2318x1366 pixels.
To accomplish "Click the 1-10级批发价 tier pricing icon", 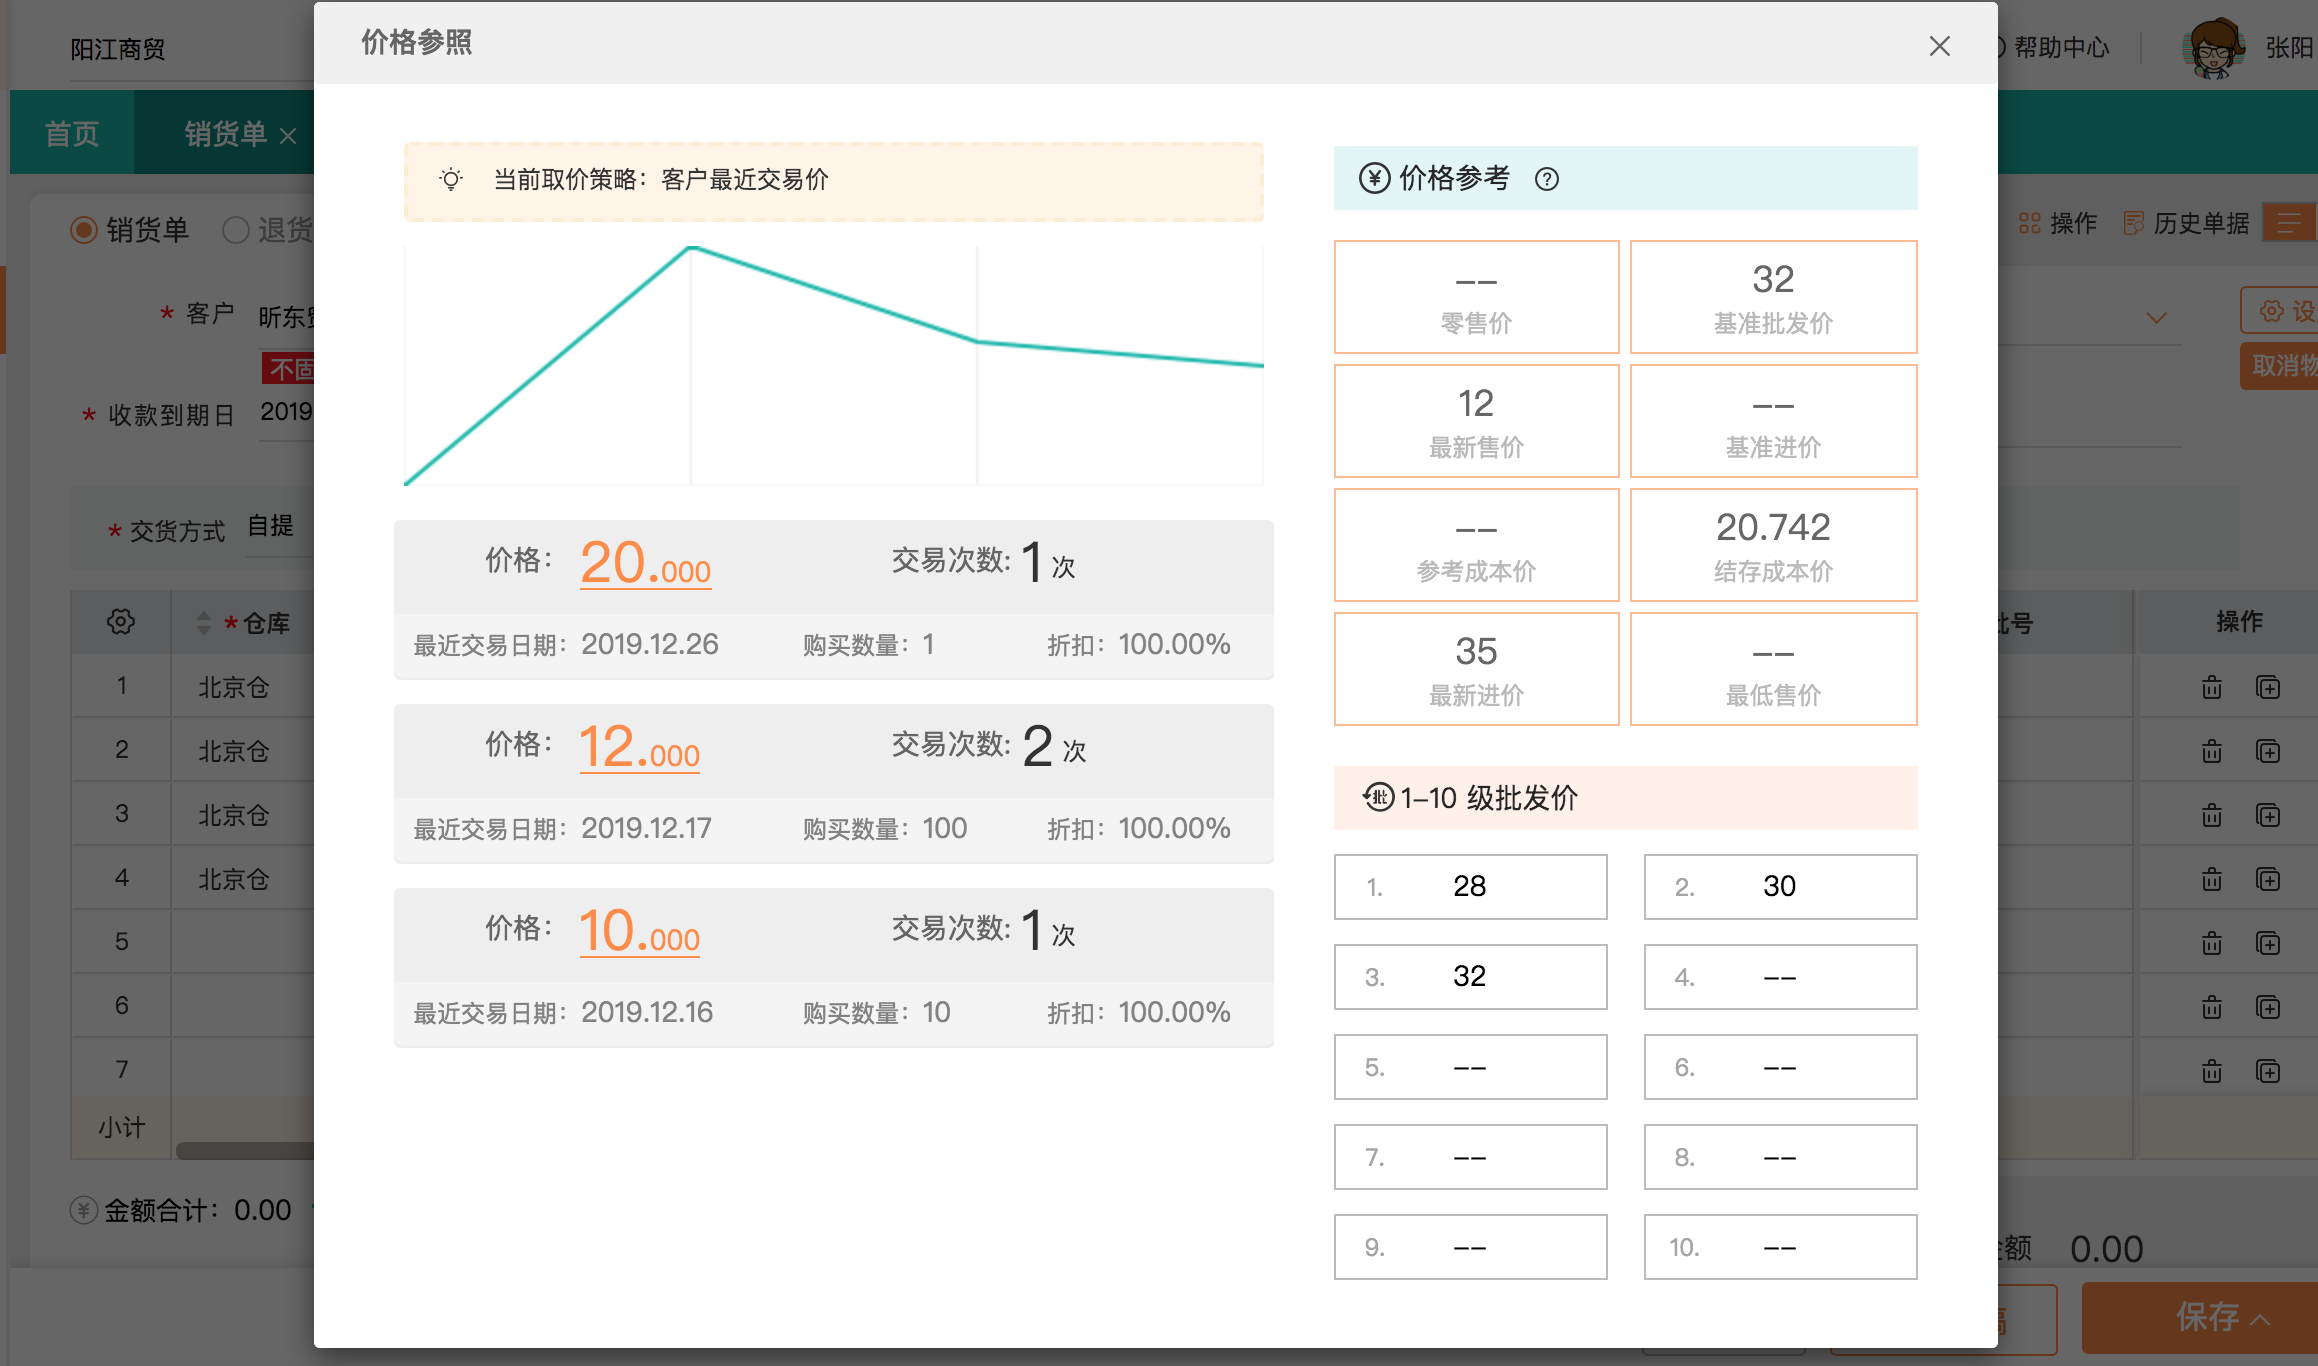I will pyautogui.click(x=1370, y=795).
